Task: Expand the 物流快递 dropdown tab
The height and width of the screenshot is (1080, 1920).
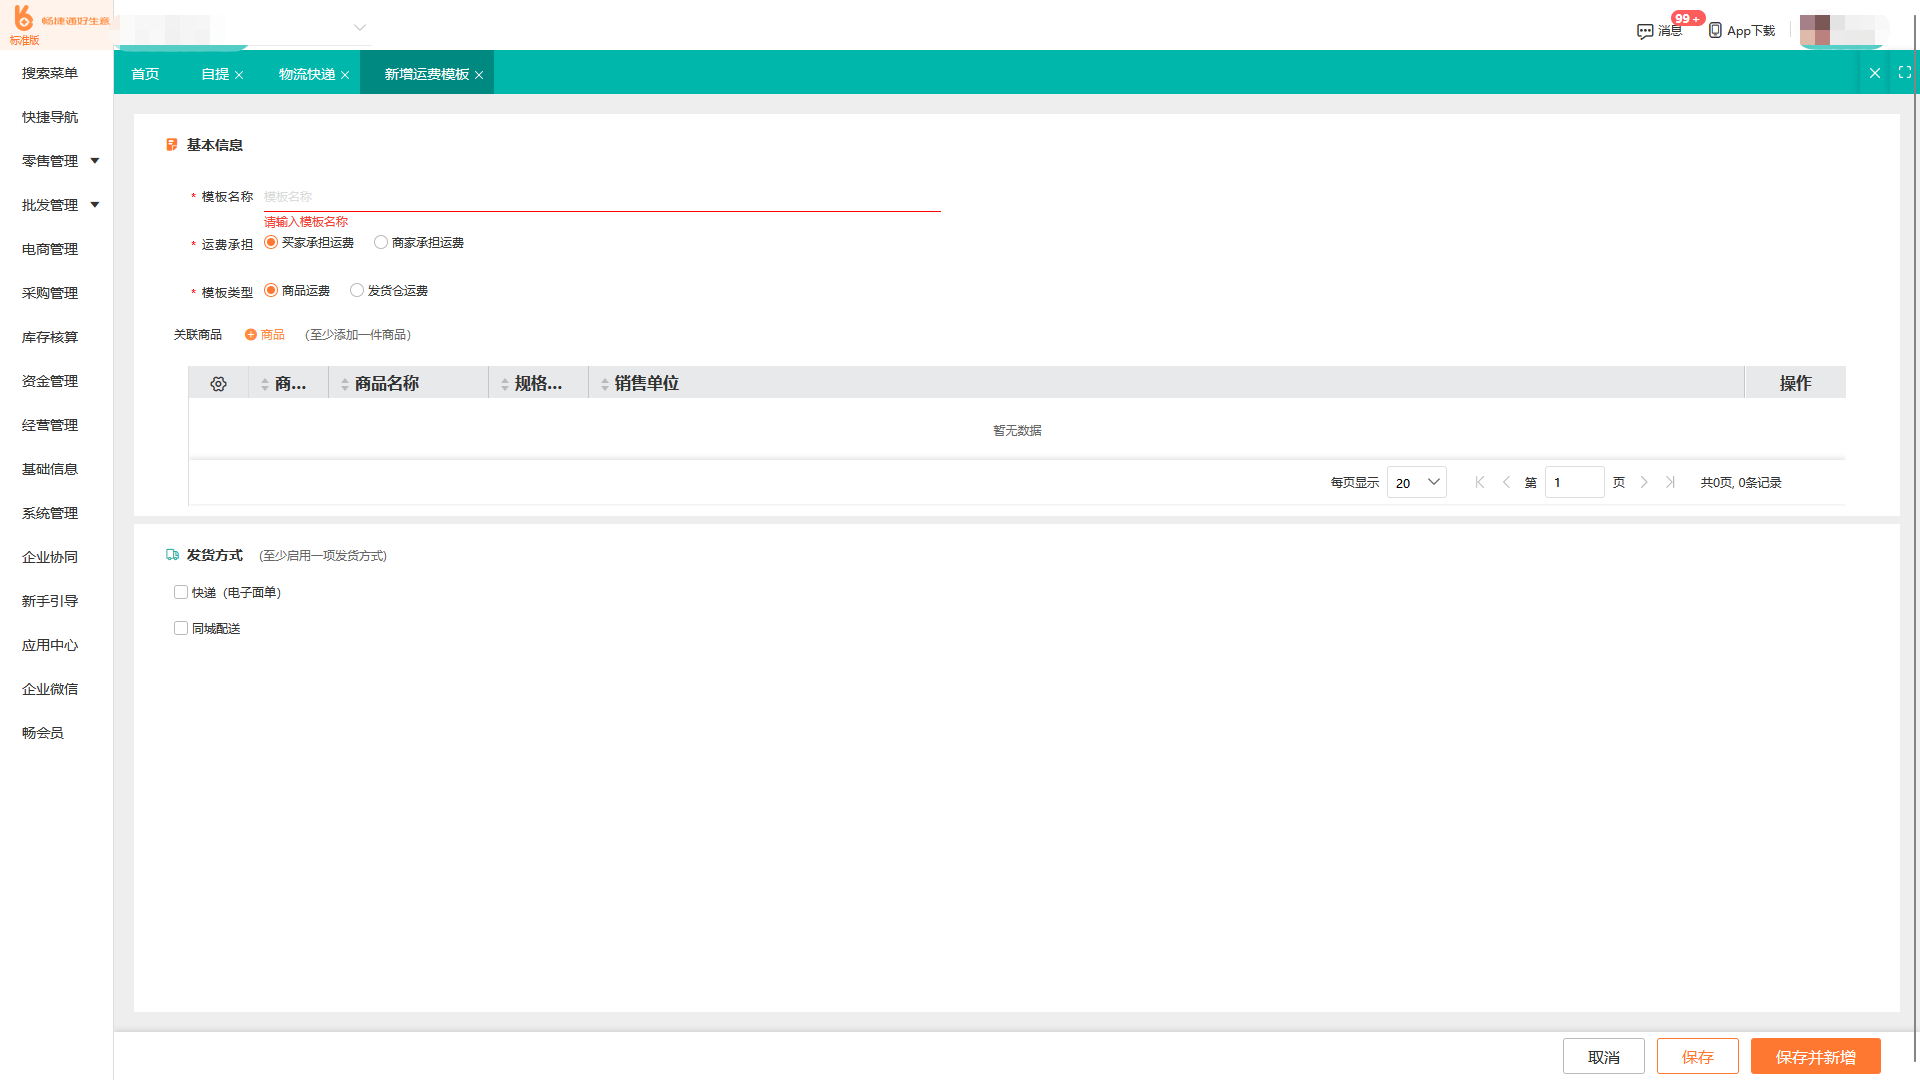Action: (x=306, y=73)
